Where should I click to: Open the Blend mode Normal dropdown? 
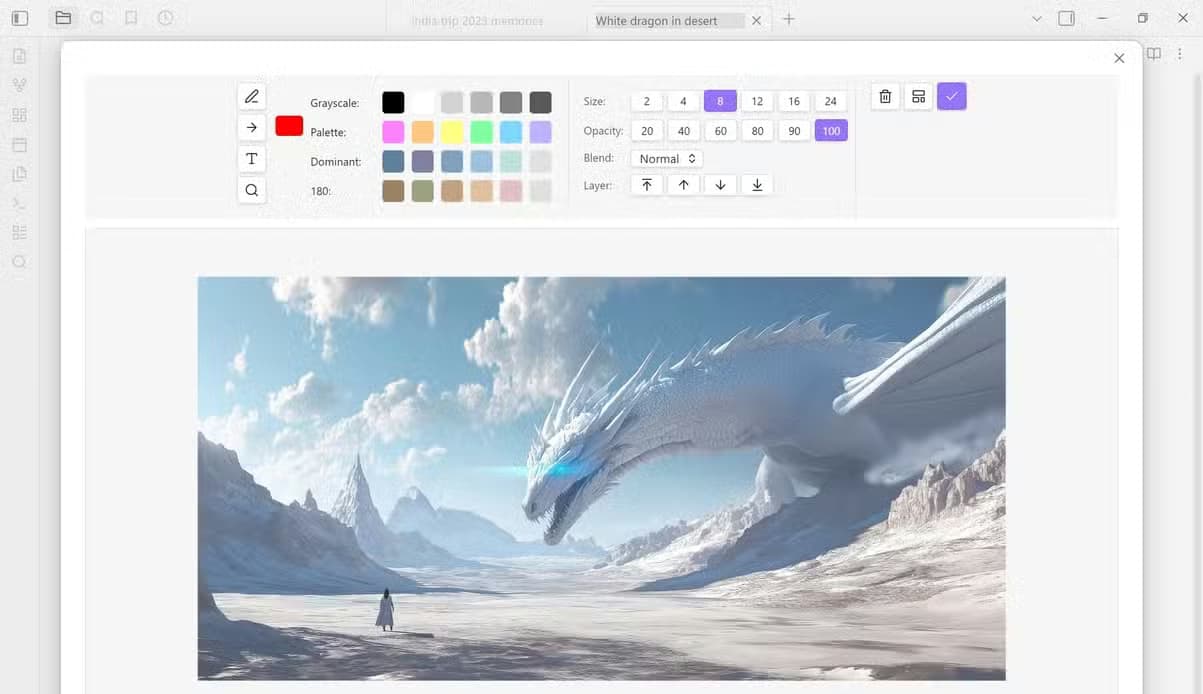(x=667, y=158)
